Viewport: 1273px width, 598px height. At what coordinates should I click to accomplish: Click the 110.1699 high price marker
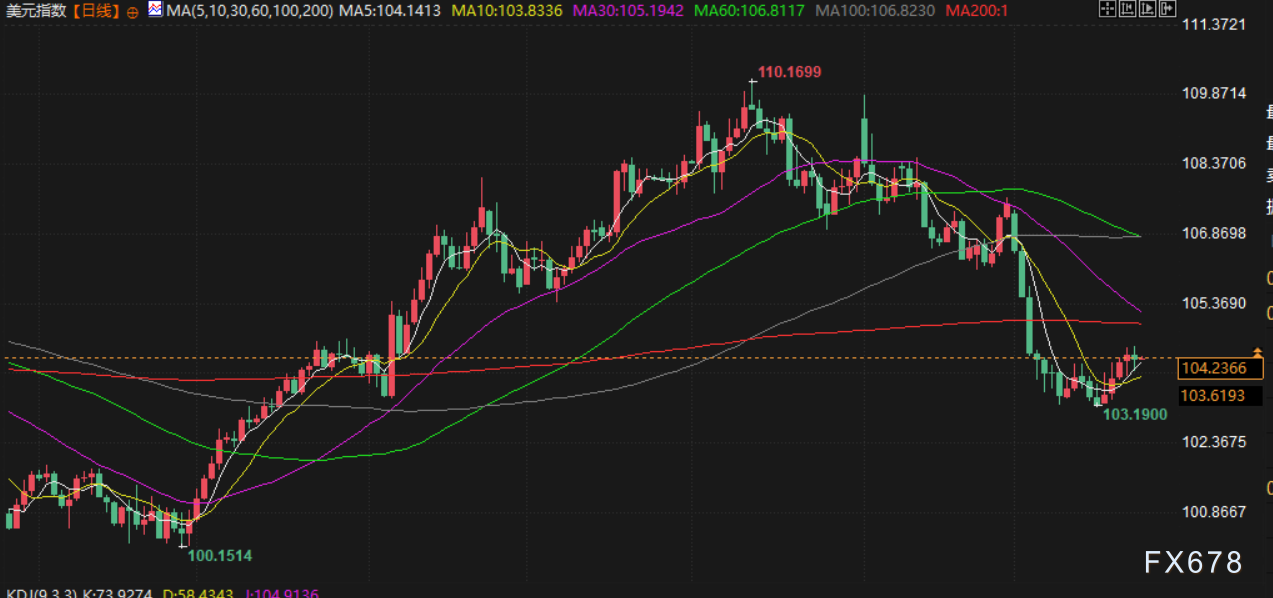(x=789, y=72)
